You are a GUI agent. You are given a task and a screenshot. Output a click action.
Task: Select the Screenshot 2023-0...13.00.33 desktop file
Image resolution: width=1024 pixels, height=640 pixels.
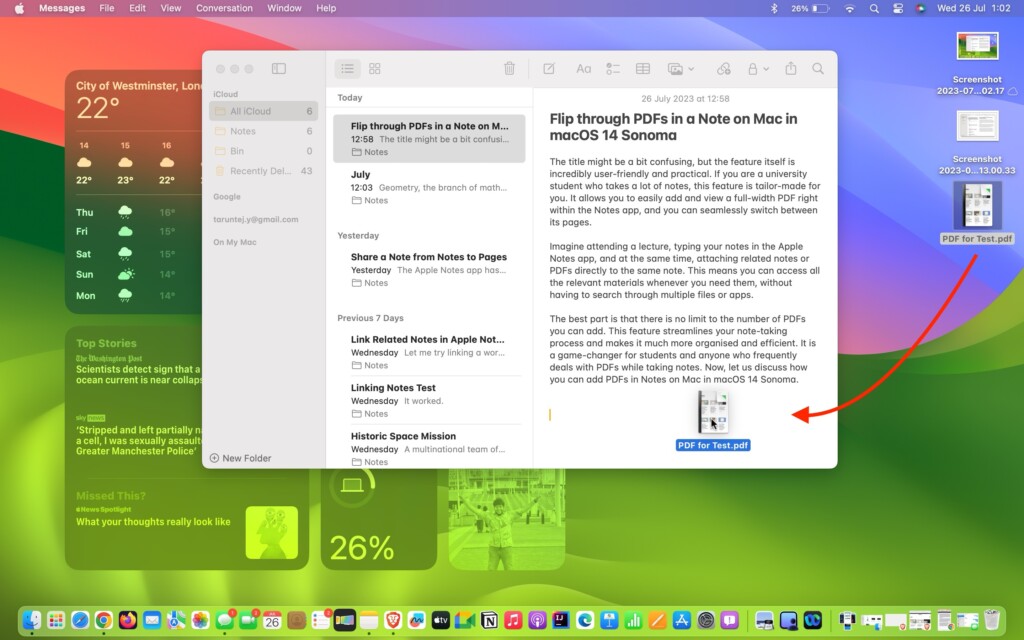pos(977,142)
